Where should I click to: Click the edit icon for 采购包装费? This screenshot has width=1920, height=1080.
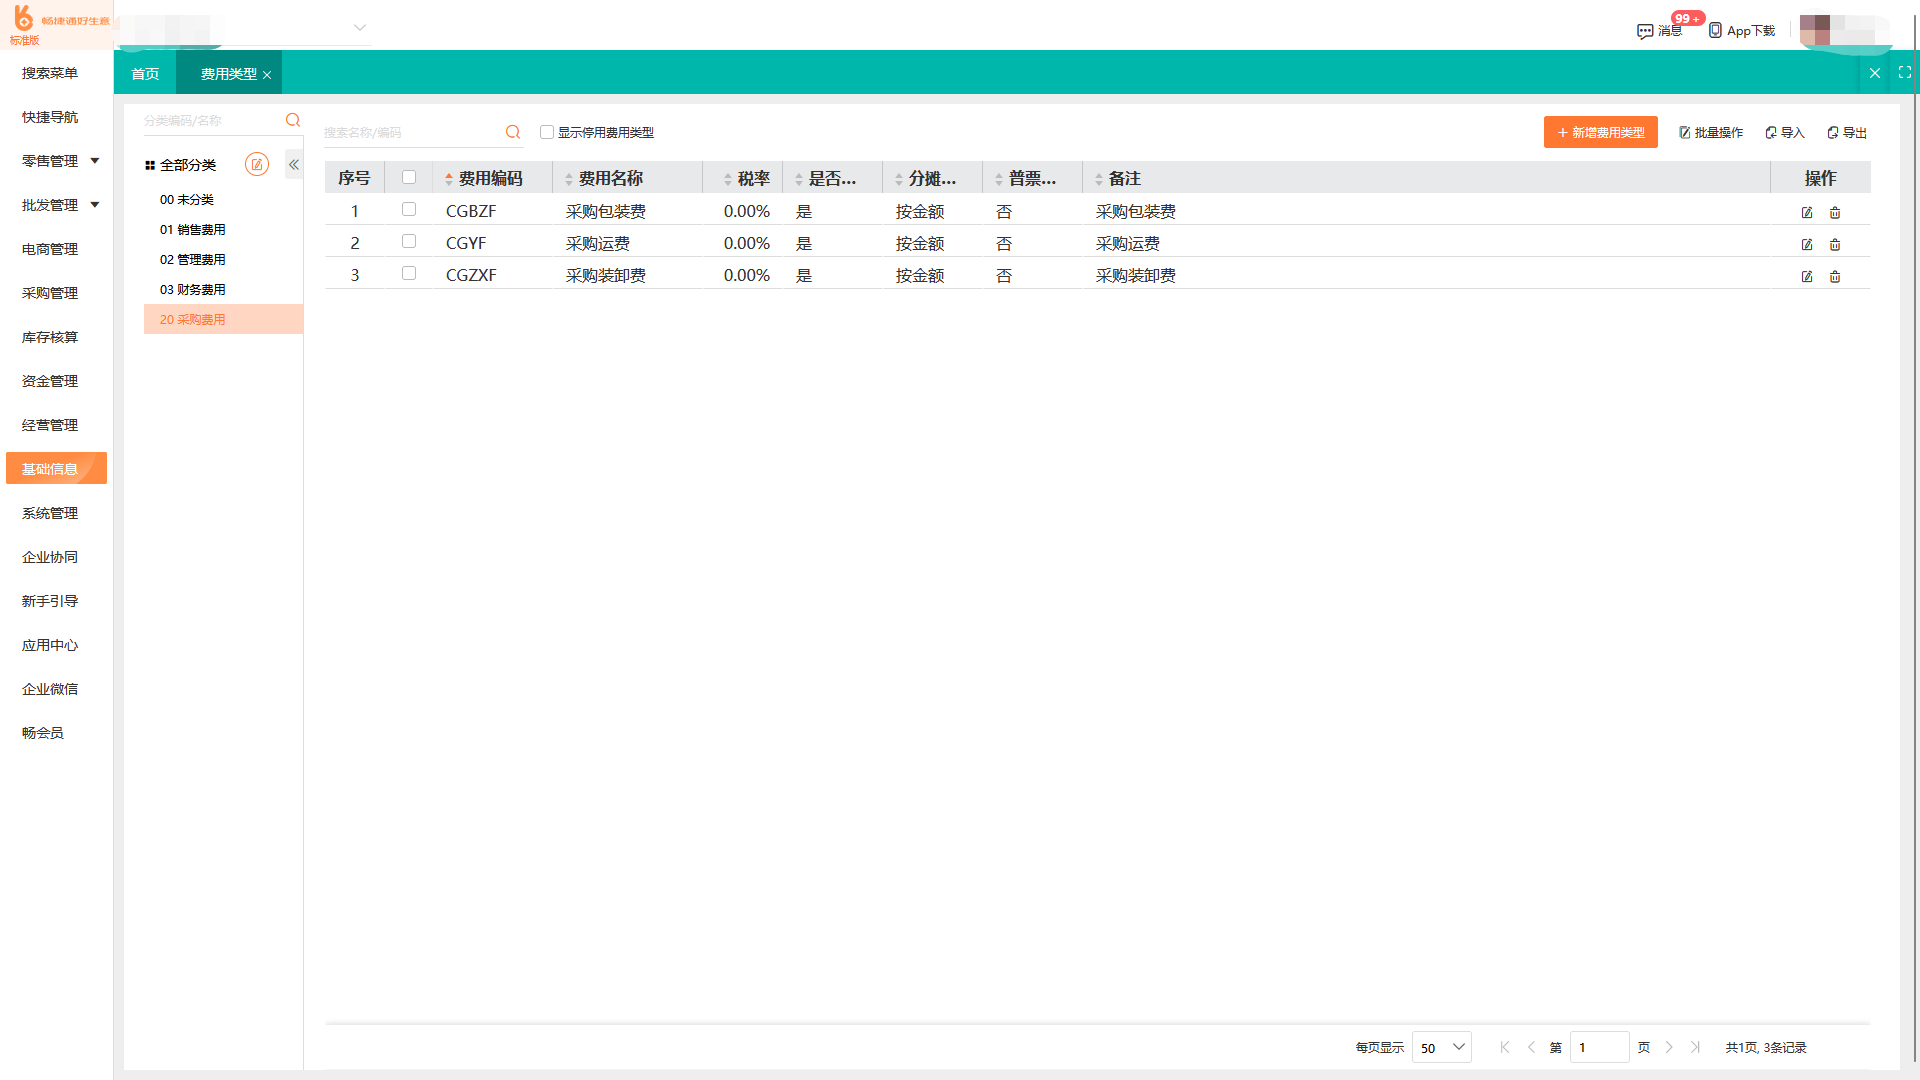tap(1807, 212)
